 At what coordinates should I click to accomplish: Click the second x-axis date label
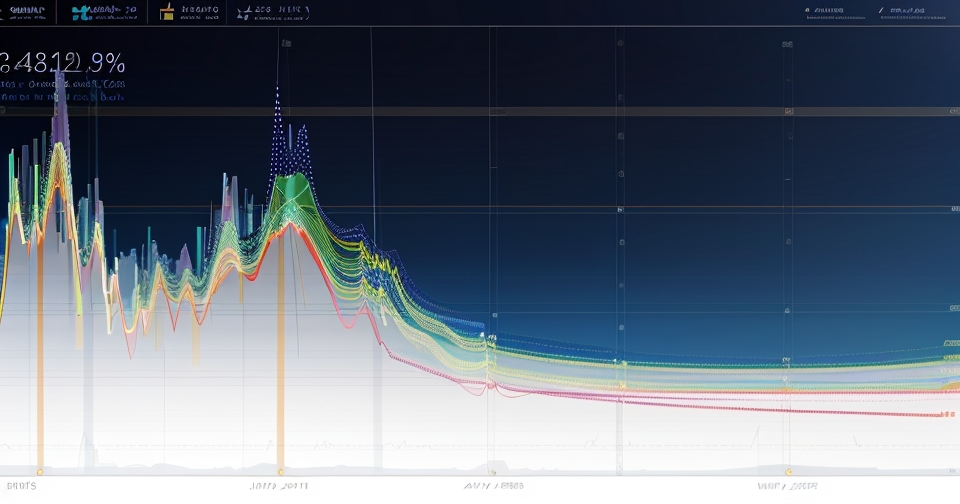tap(279, 486)
